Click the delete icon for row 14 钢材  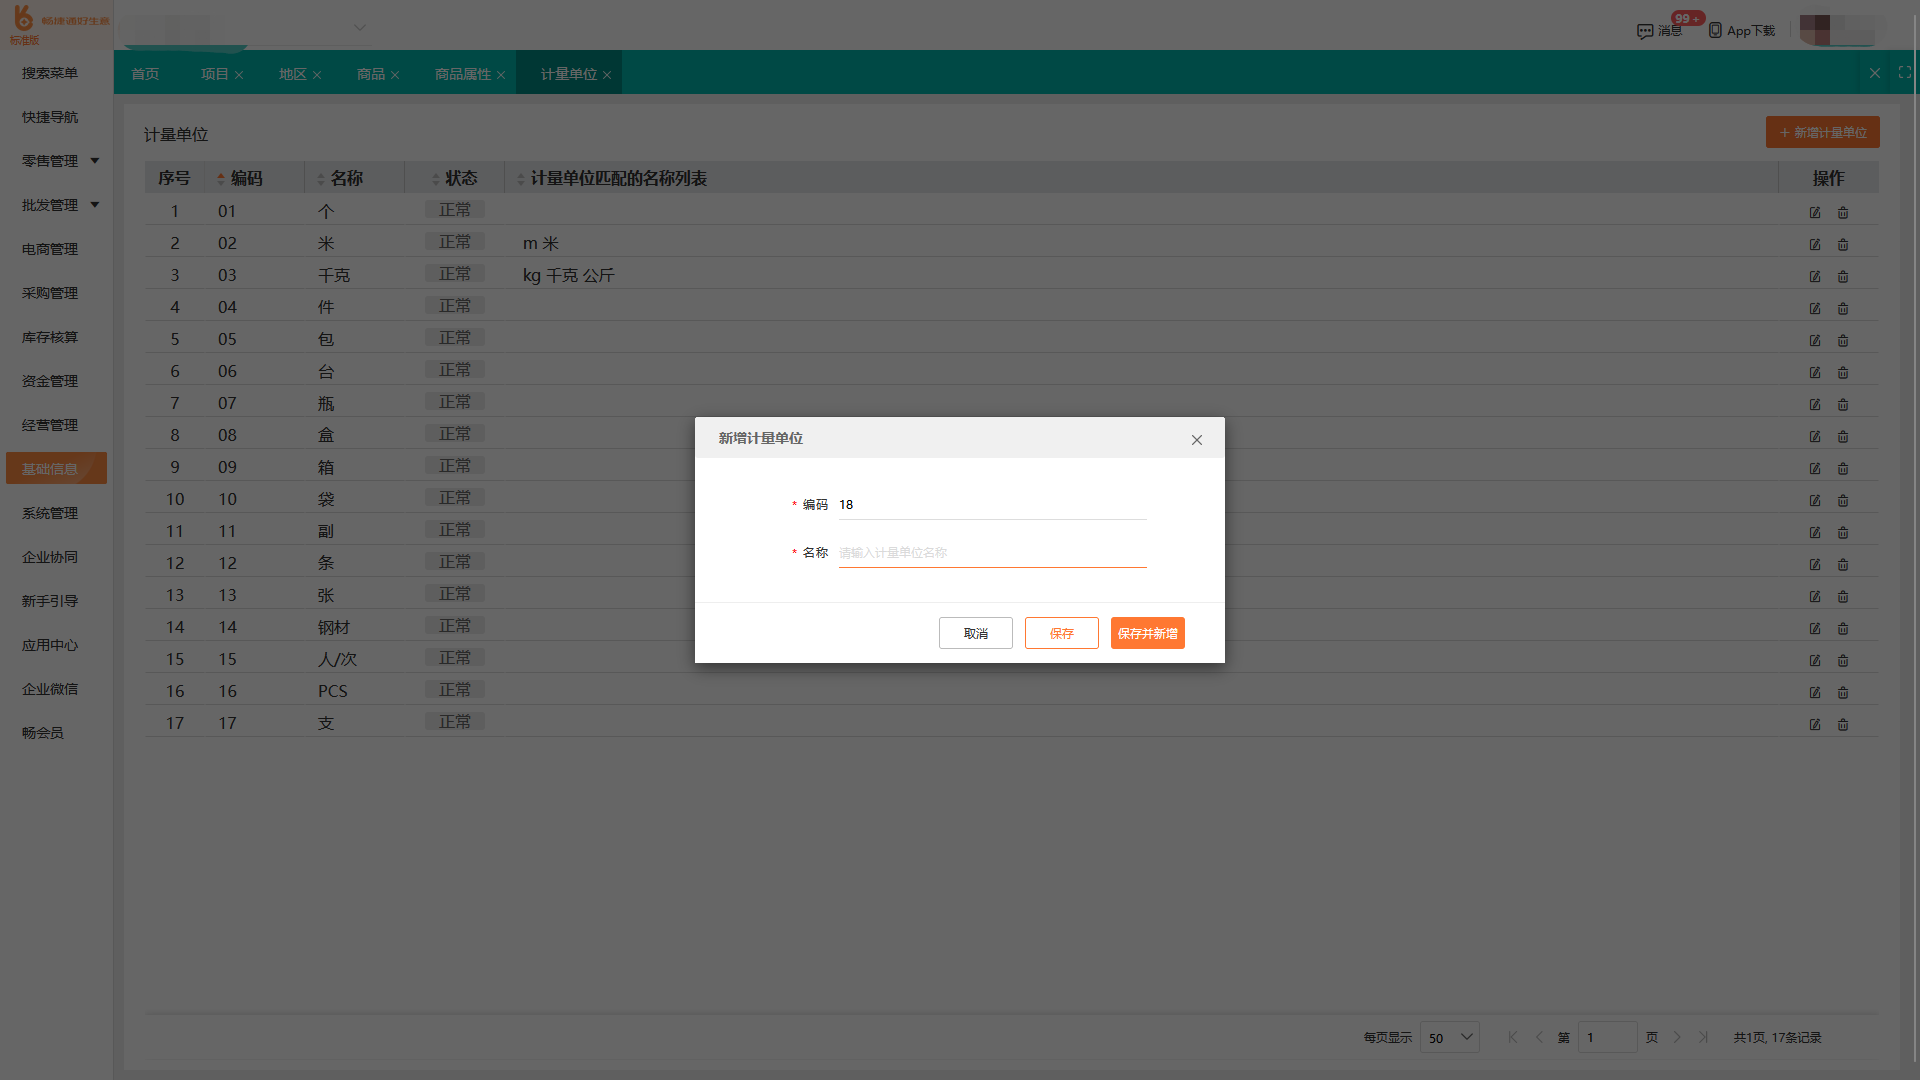1844,628
